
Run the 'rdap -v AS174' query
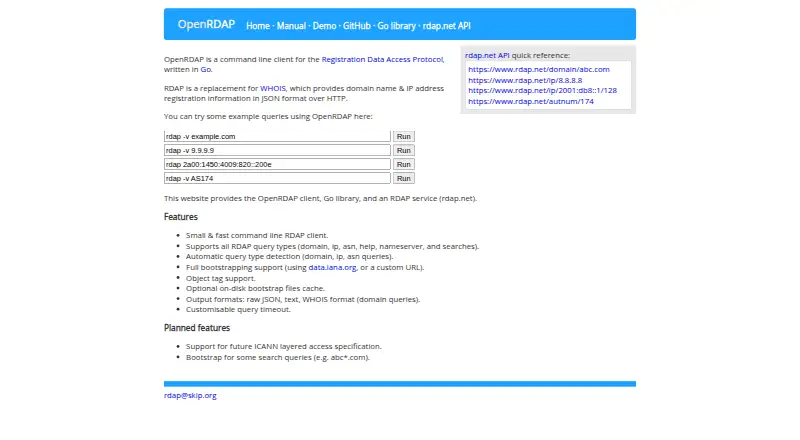(404, 178)
